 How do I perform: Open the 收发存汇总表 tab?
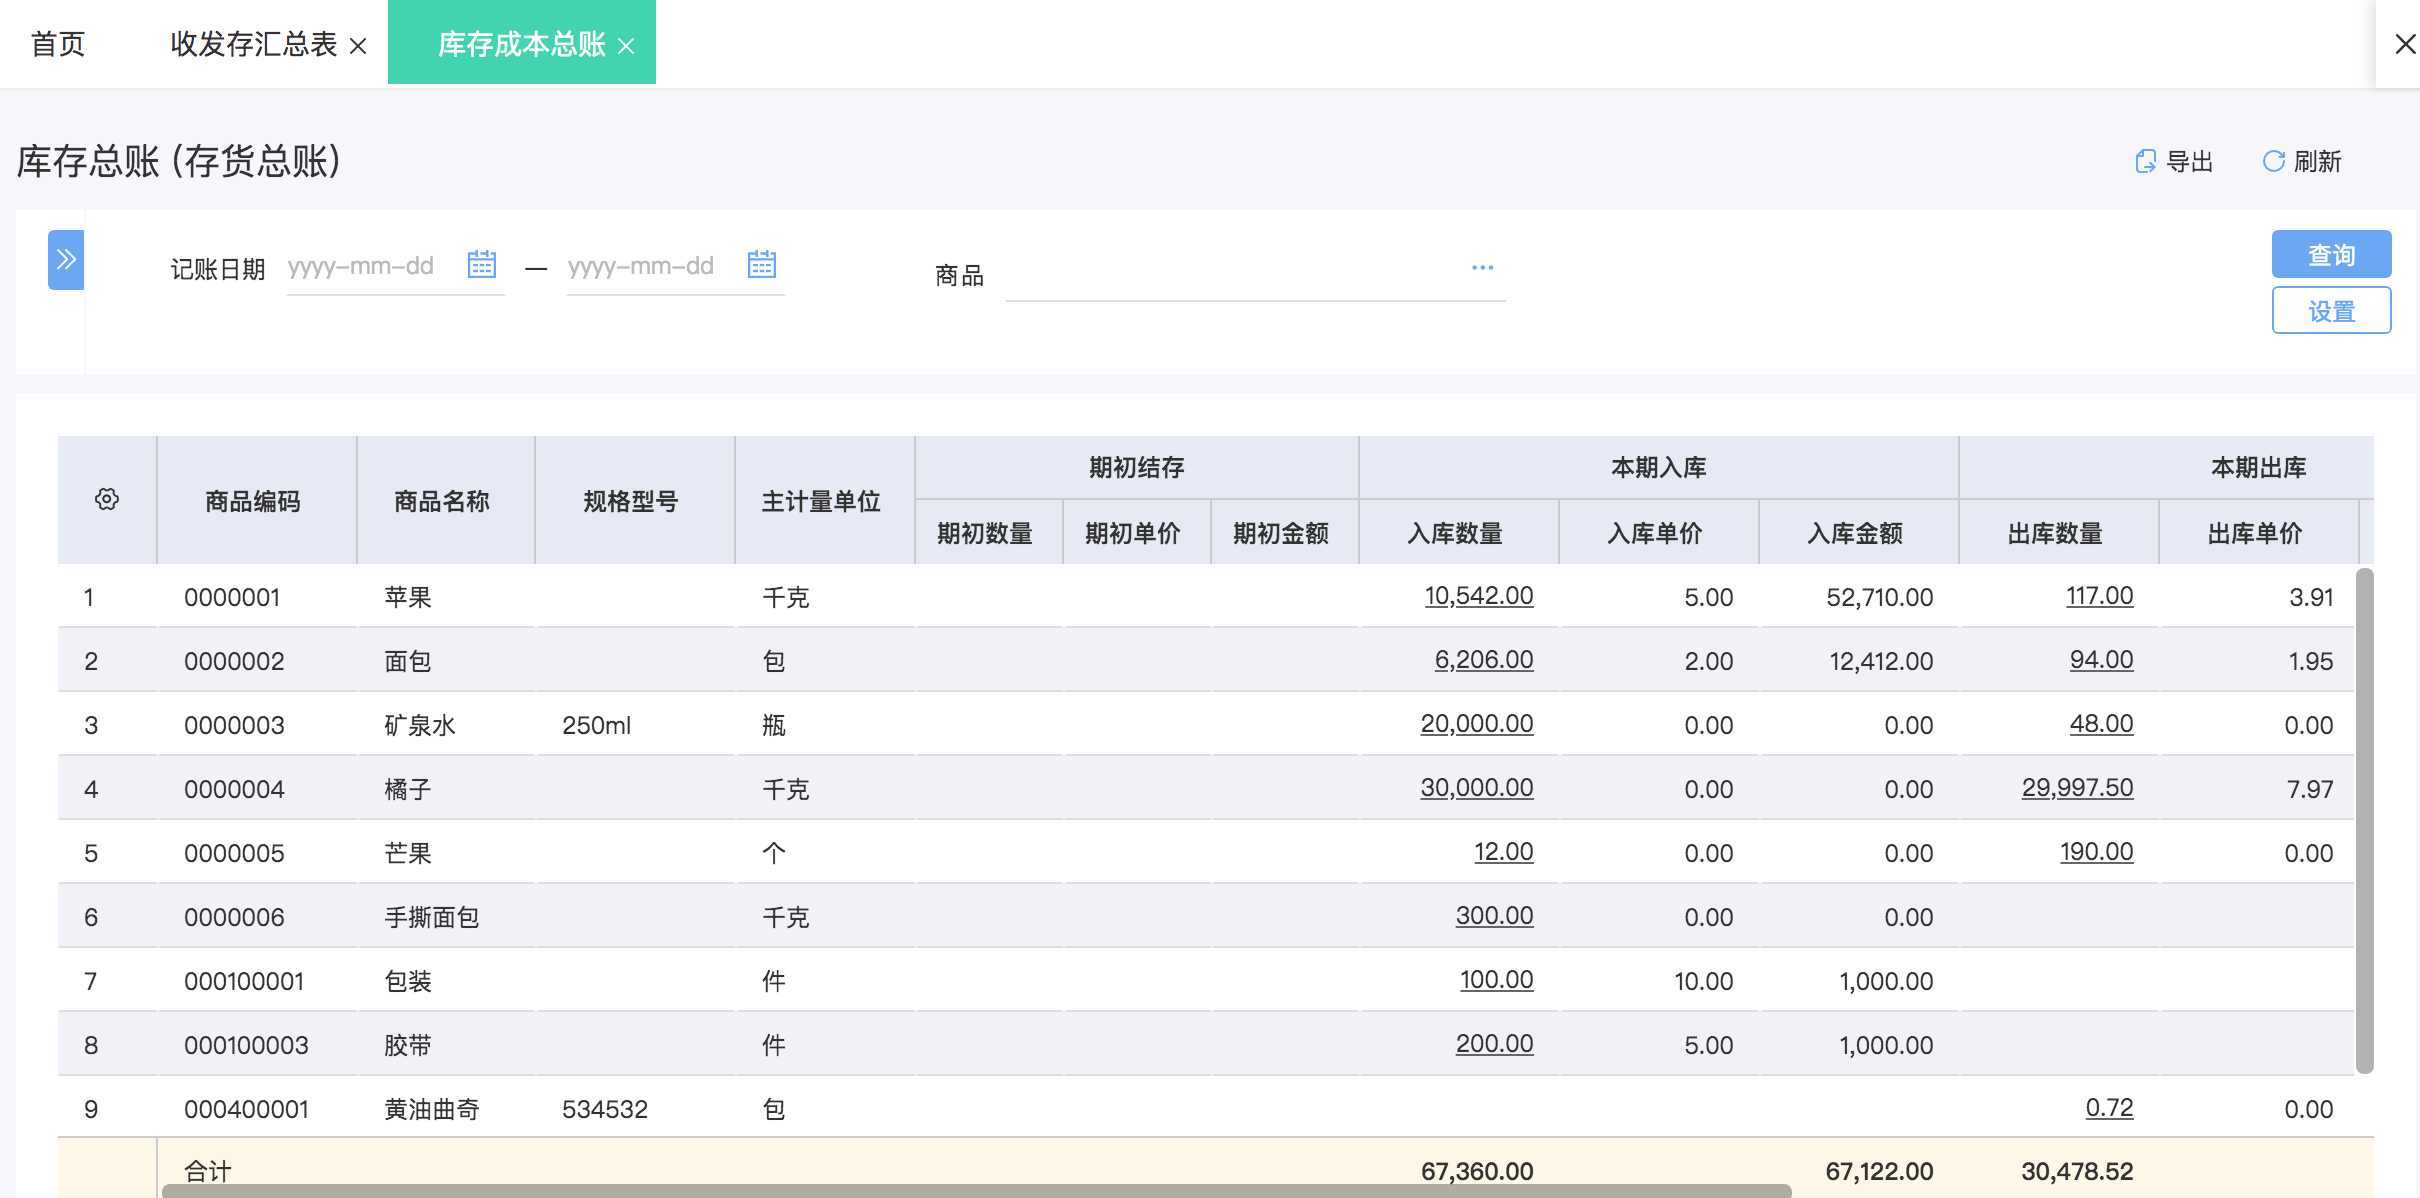(253, 43)
